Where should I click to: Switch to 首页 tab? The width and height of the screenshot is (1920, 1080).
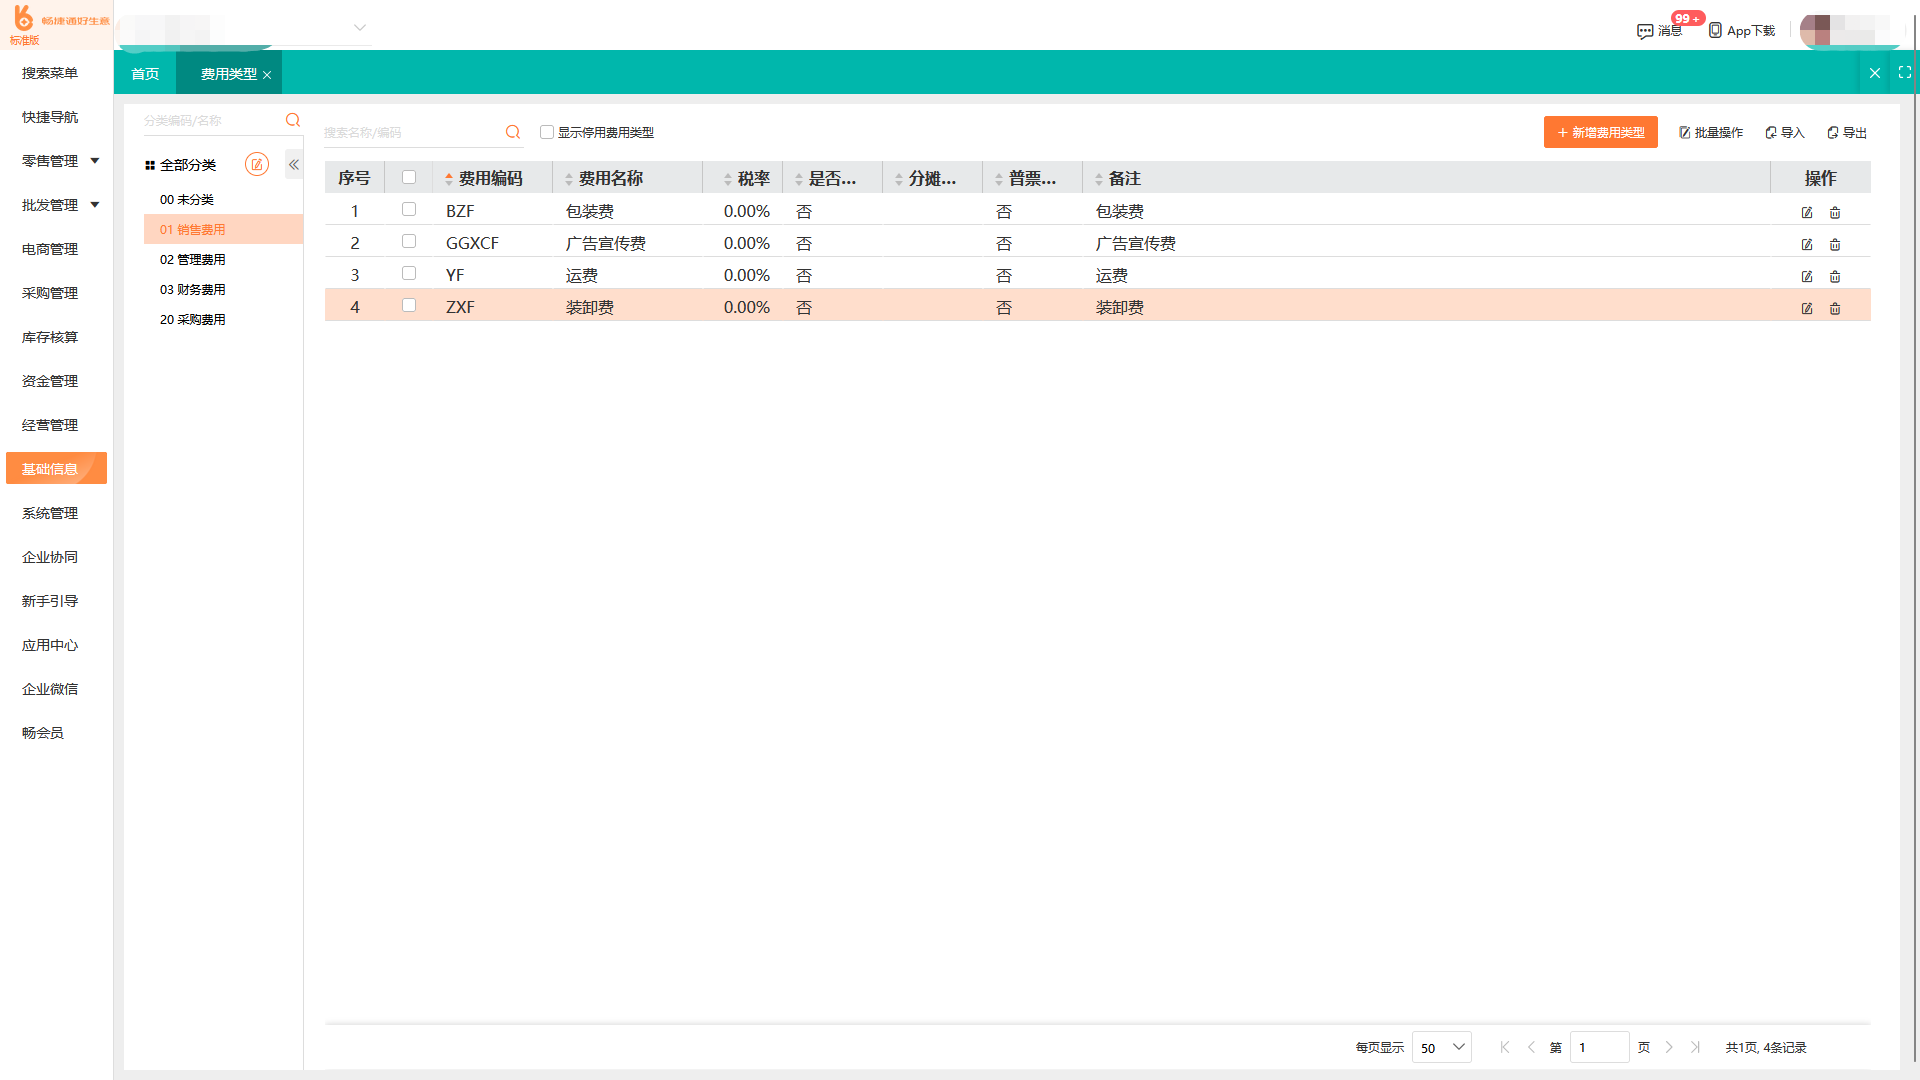tap(145, 73)
